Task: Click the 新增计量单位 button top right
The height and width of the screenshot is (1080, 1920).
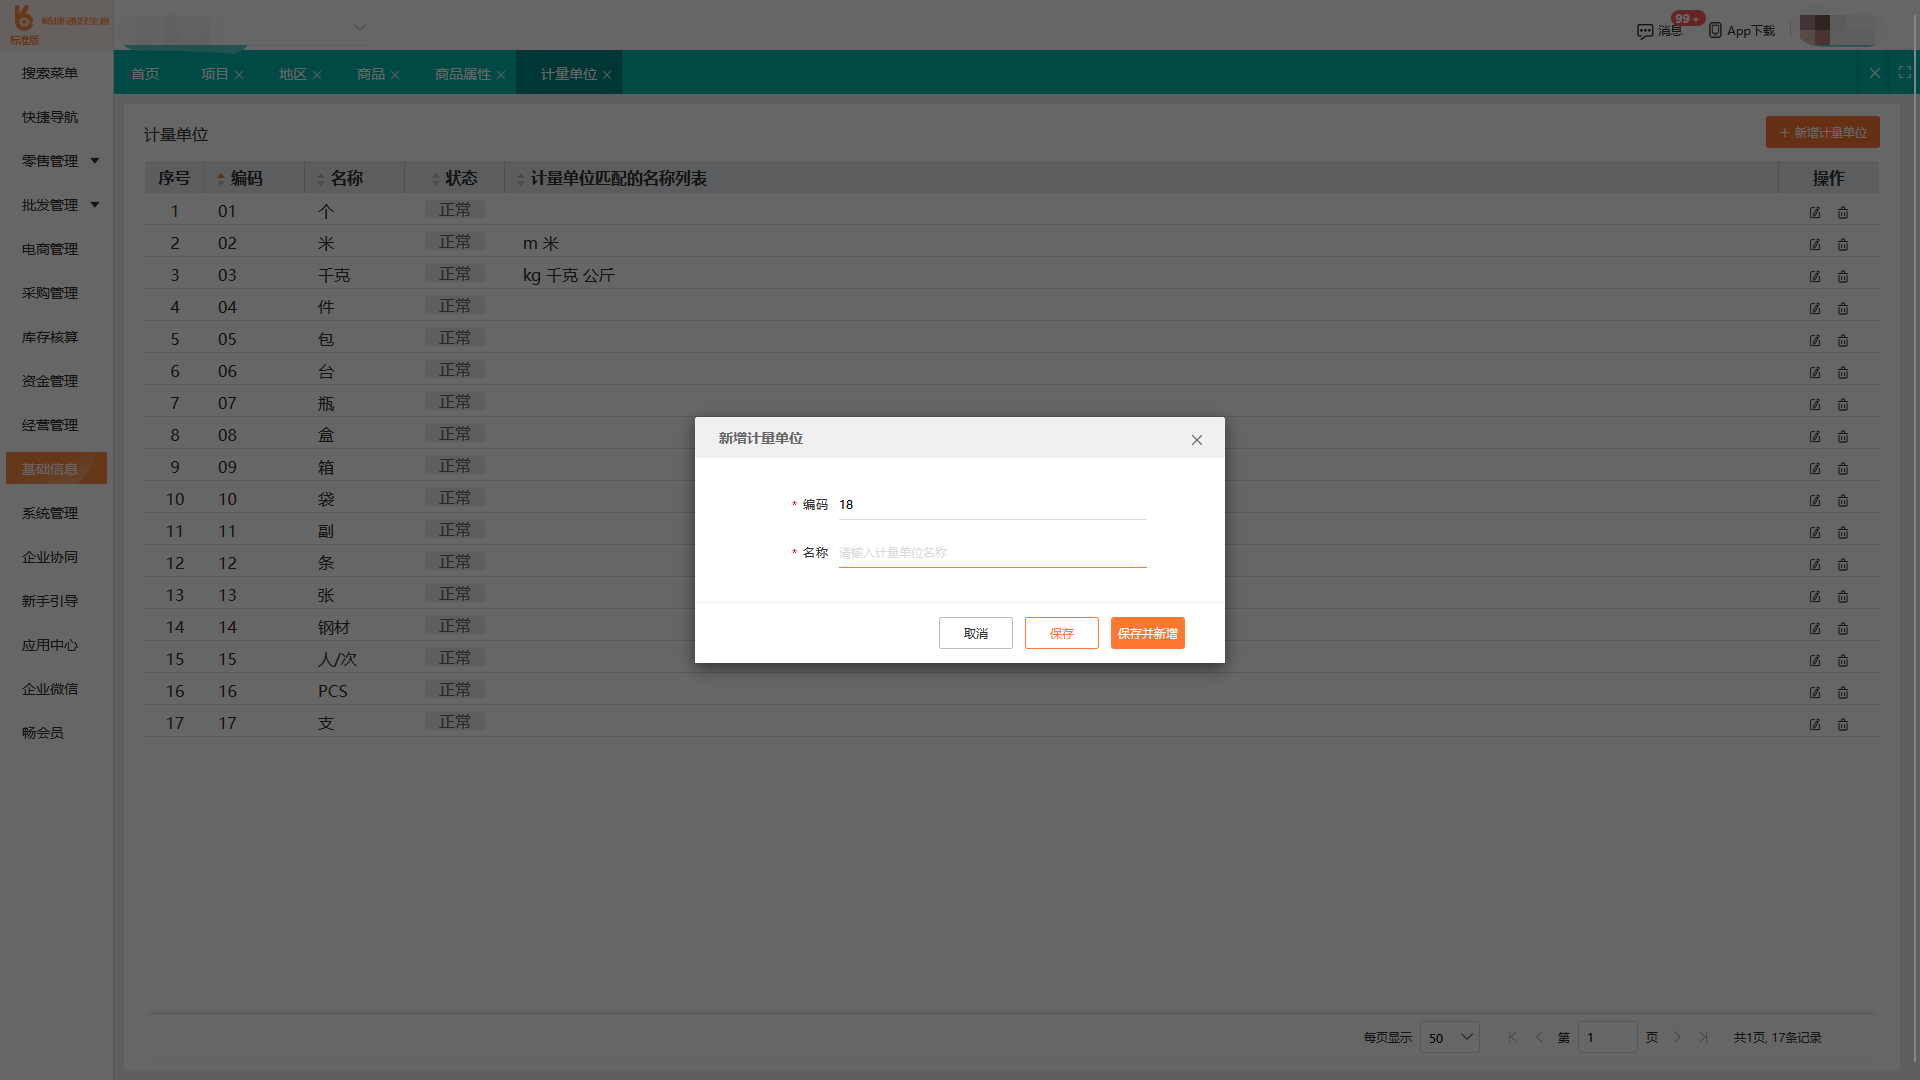Action: click(1821, 132)
